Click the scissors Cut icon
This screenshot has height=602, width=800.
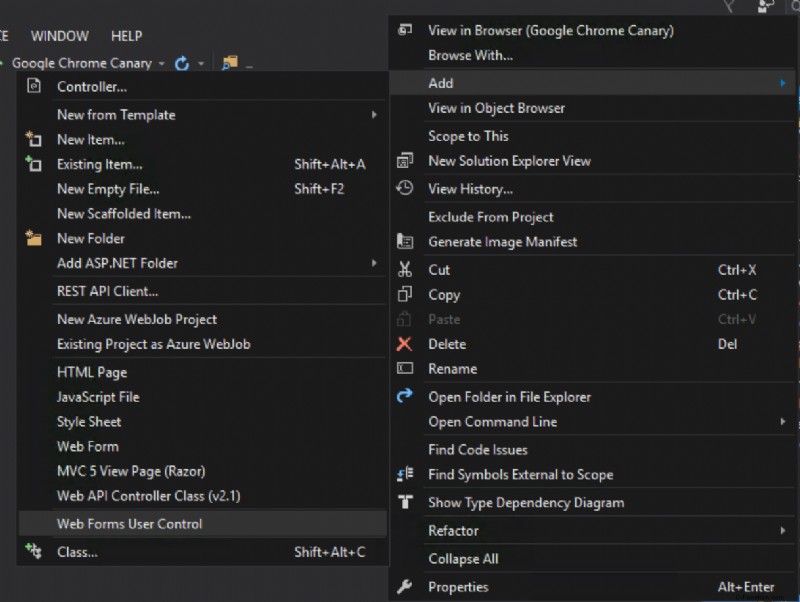(405, 270)
